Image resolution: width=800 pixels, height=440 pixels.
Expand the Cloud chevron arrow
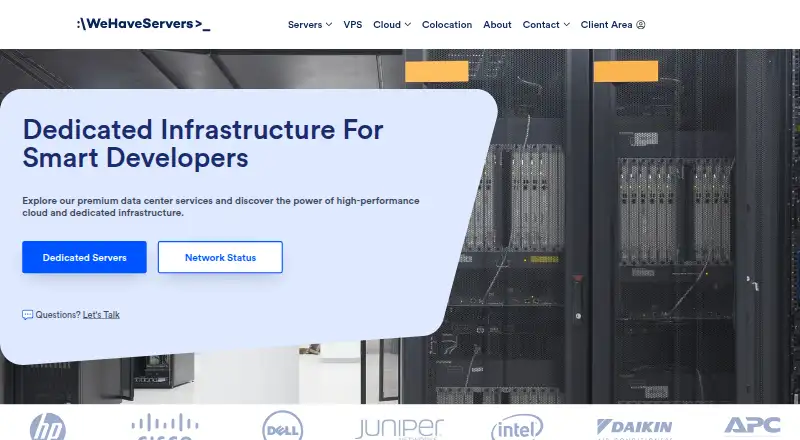pos(408,25)
